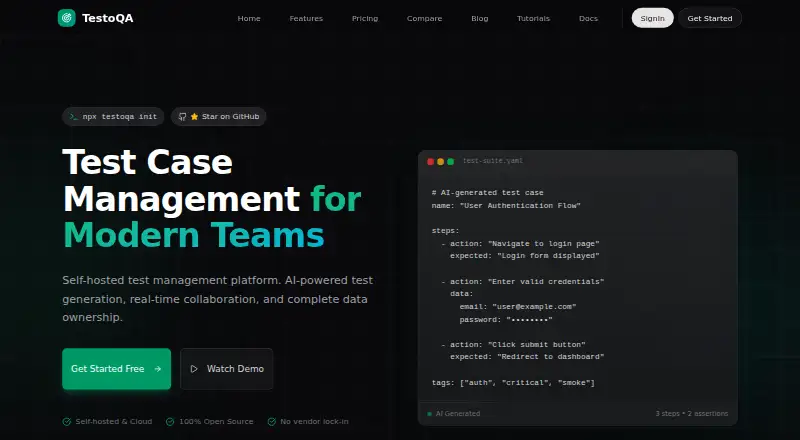The width and height of the screenshot is (800, 440).
Task: Click the steps: line in code
Action: point(445,231)
